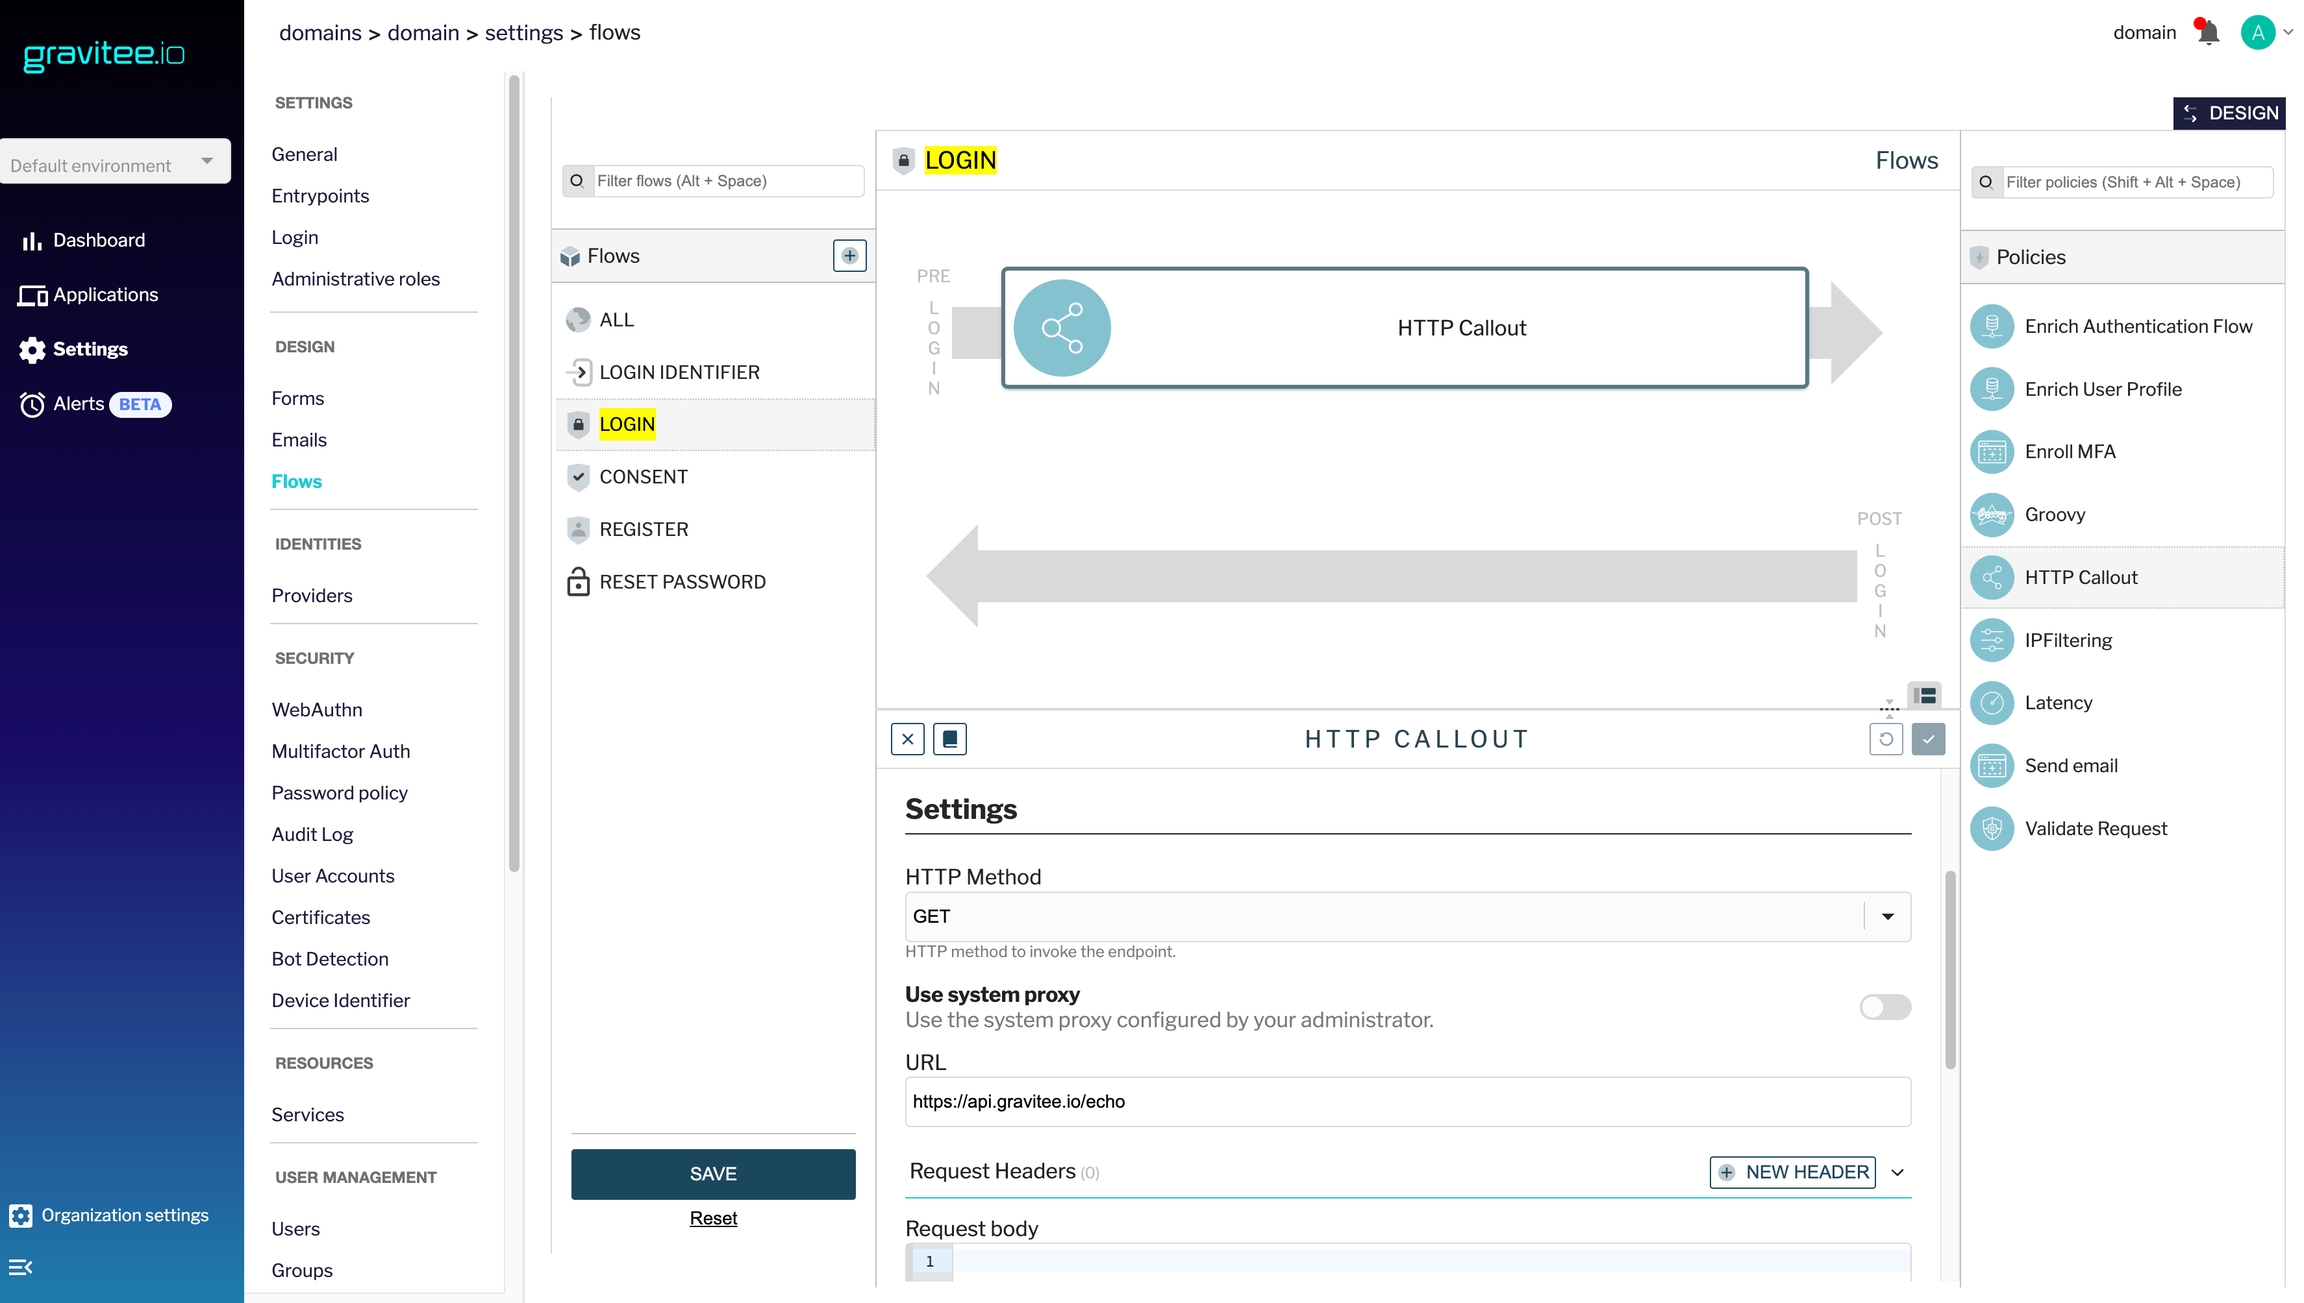The height and width of the screenshot is (1303, 2304).
Task: Open the HTTP Method dropdown
Action: click(1887, 917)
